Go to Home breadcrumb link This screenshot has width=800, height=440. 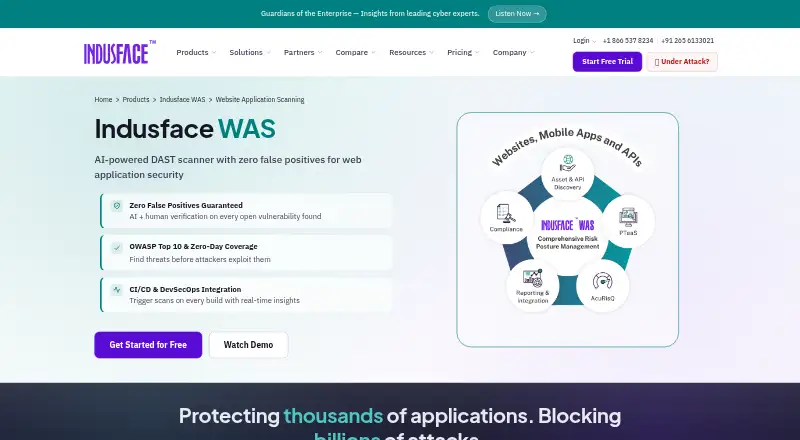(x=103, y=100)
